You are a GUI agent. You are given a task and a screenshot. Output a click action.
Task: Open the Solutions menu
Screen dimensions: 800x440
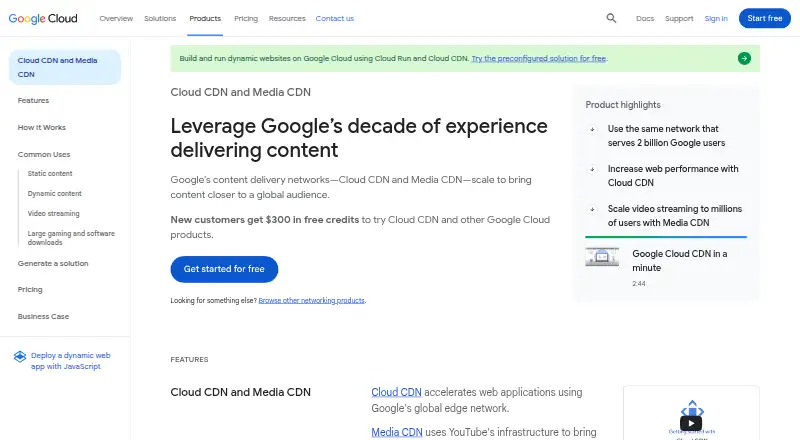click(x=160, y=18)
